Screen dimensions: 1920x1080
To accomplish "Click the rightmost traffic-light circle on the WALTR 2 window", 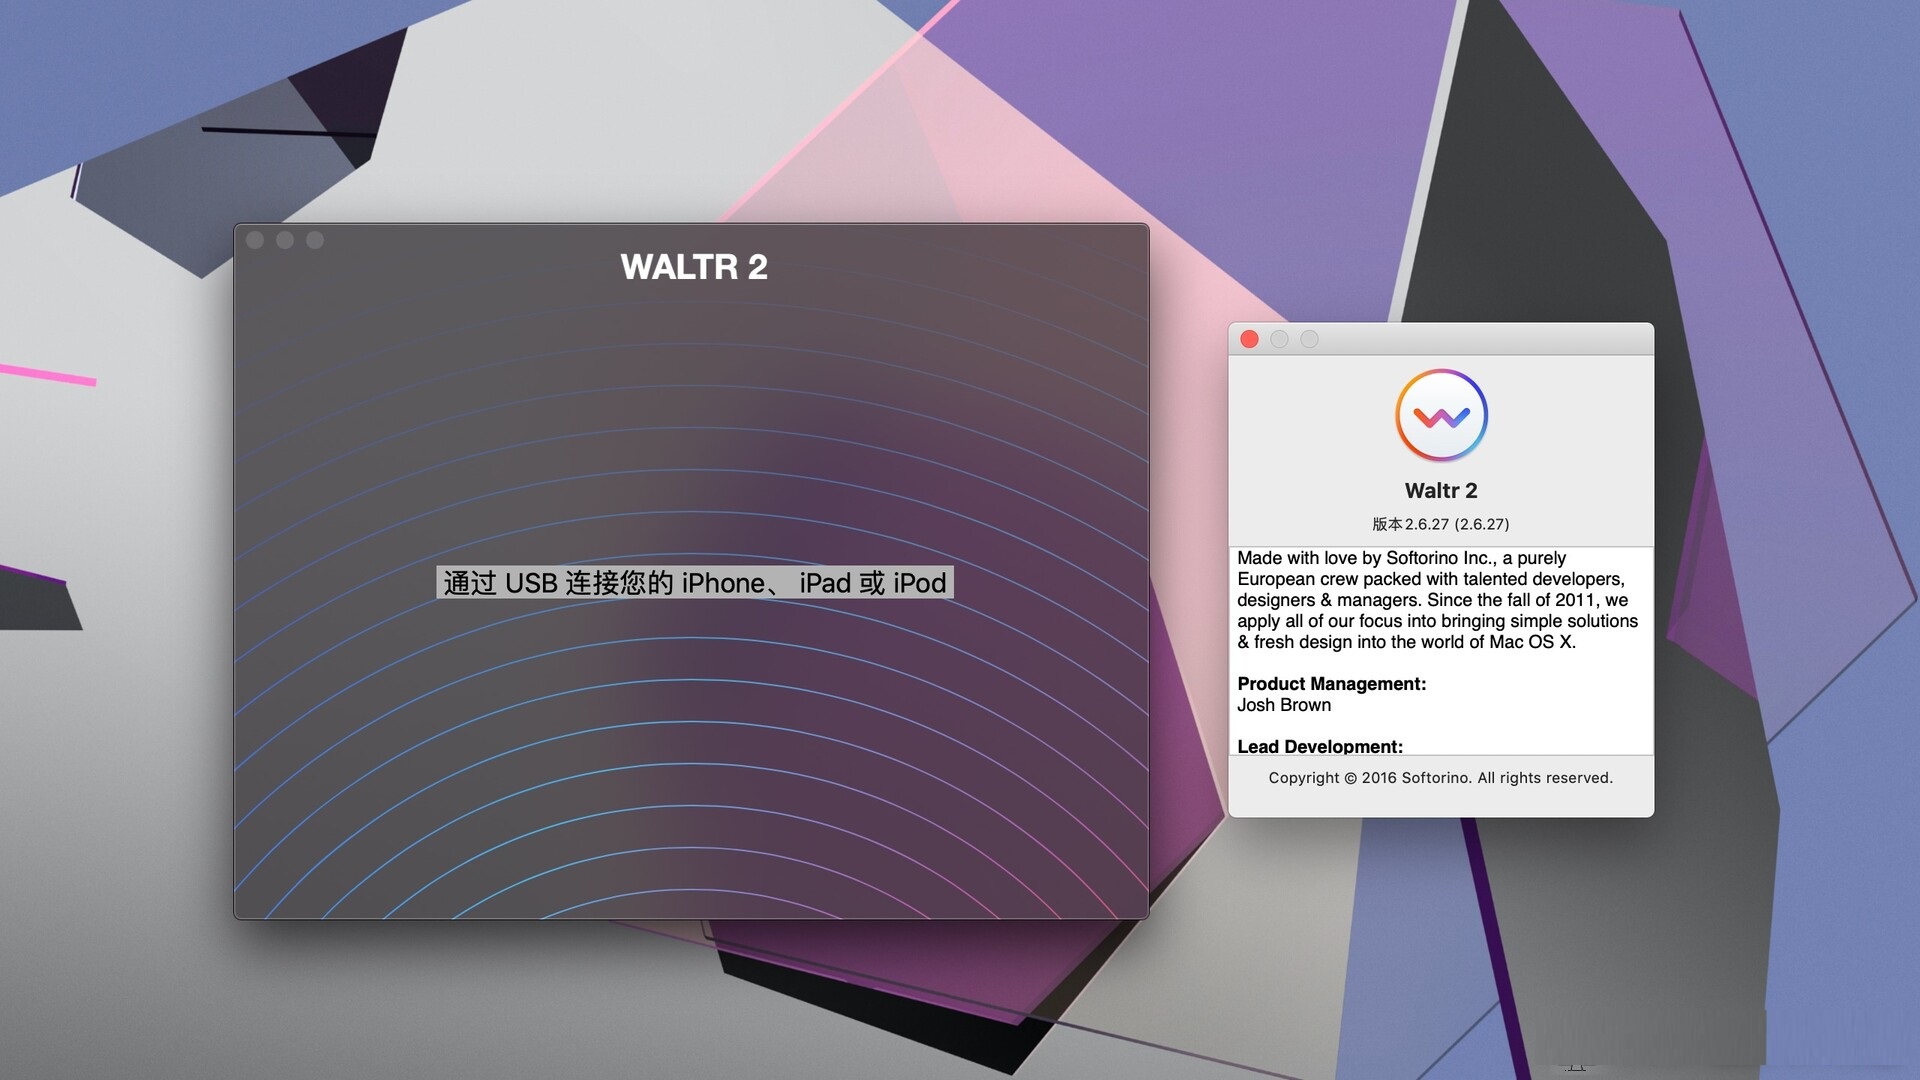I will point(317,240).
